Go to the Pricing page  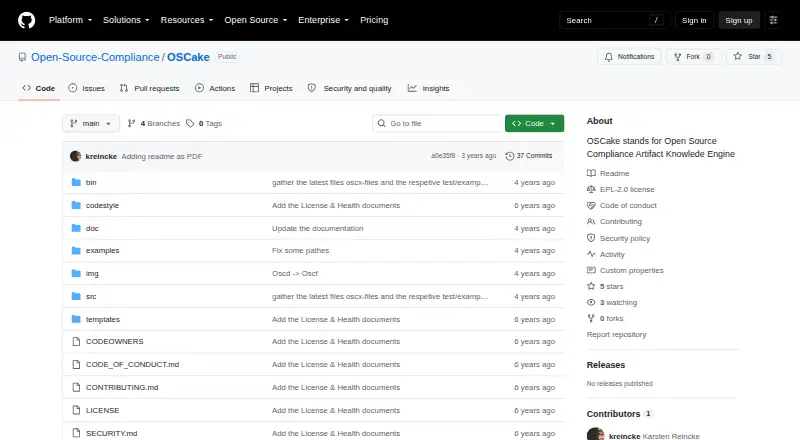(x=374, y=20)
